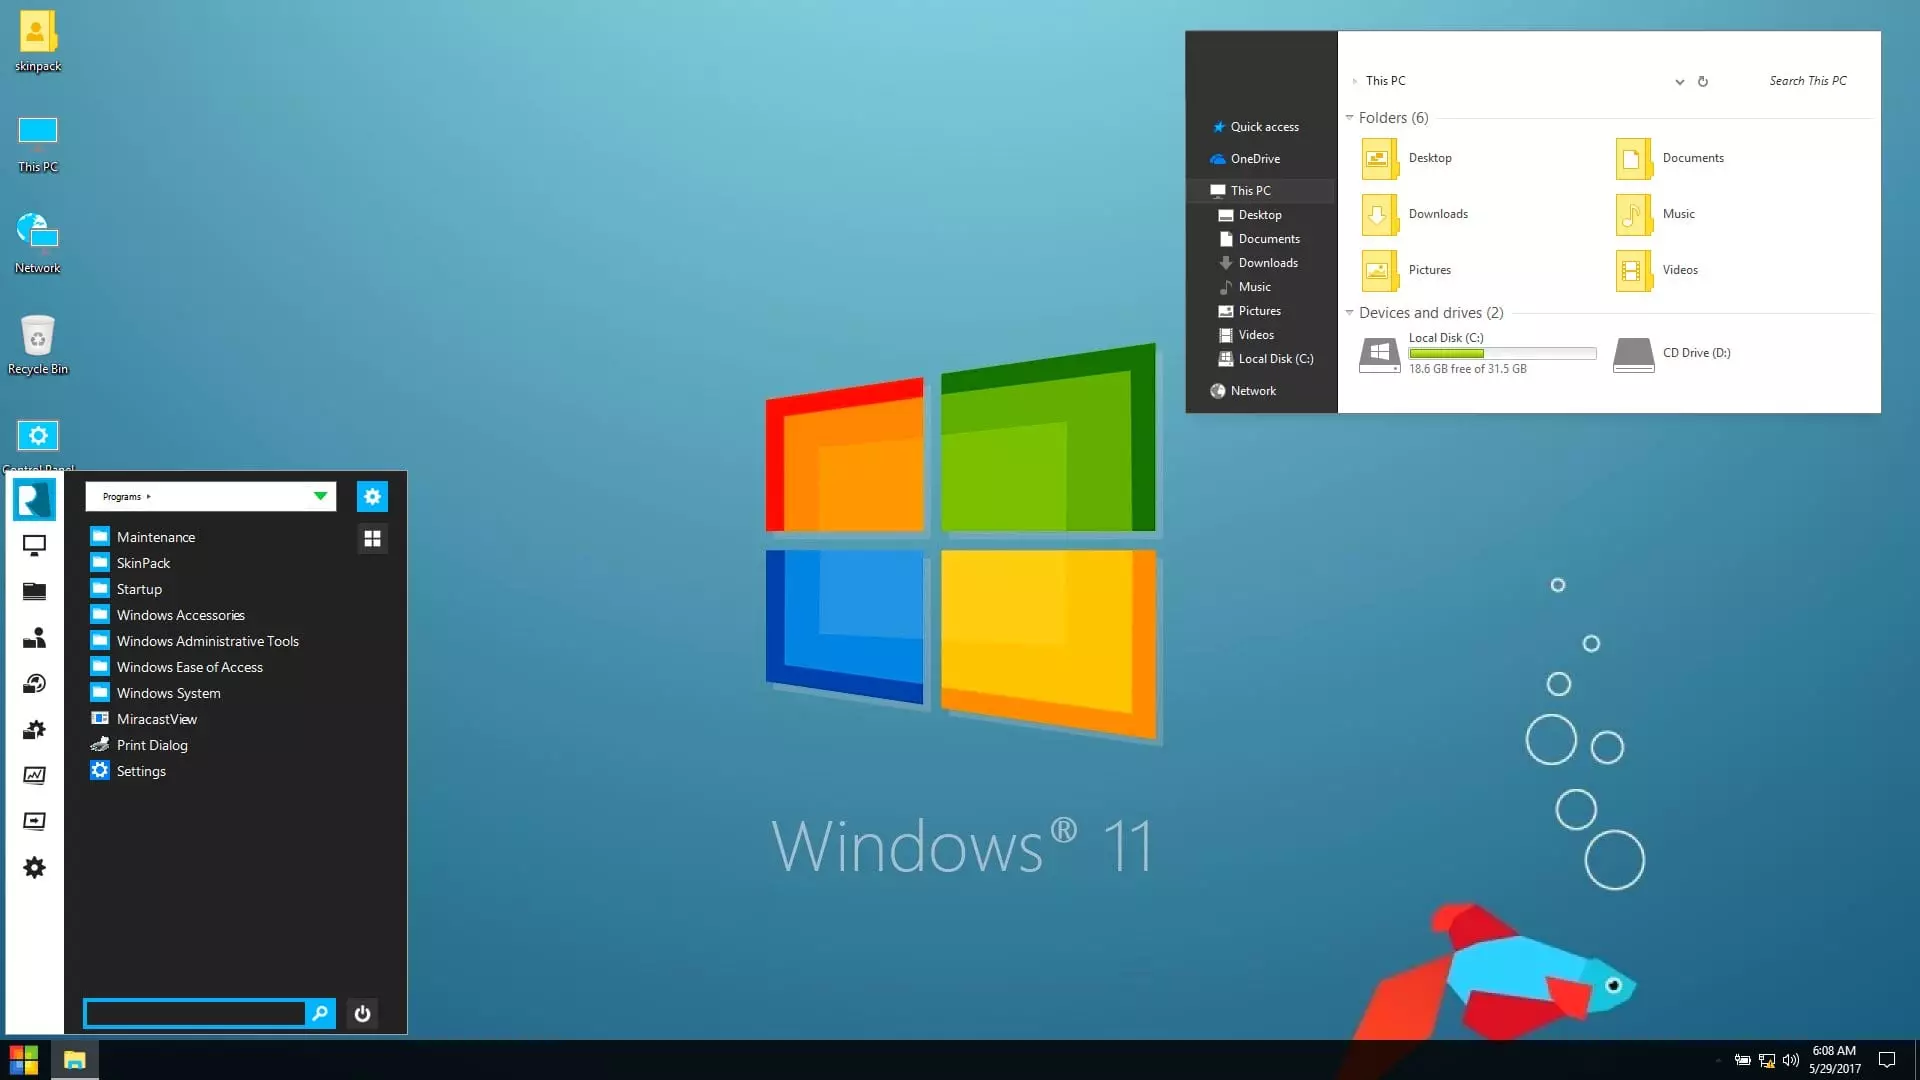Click the power button in start menu
This screenshot has width=1920, height=1080.
pyautogui.click(x=363, y=1013)
